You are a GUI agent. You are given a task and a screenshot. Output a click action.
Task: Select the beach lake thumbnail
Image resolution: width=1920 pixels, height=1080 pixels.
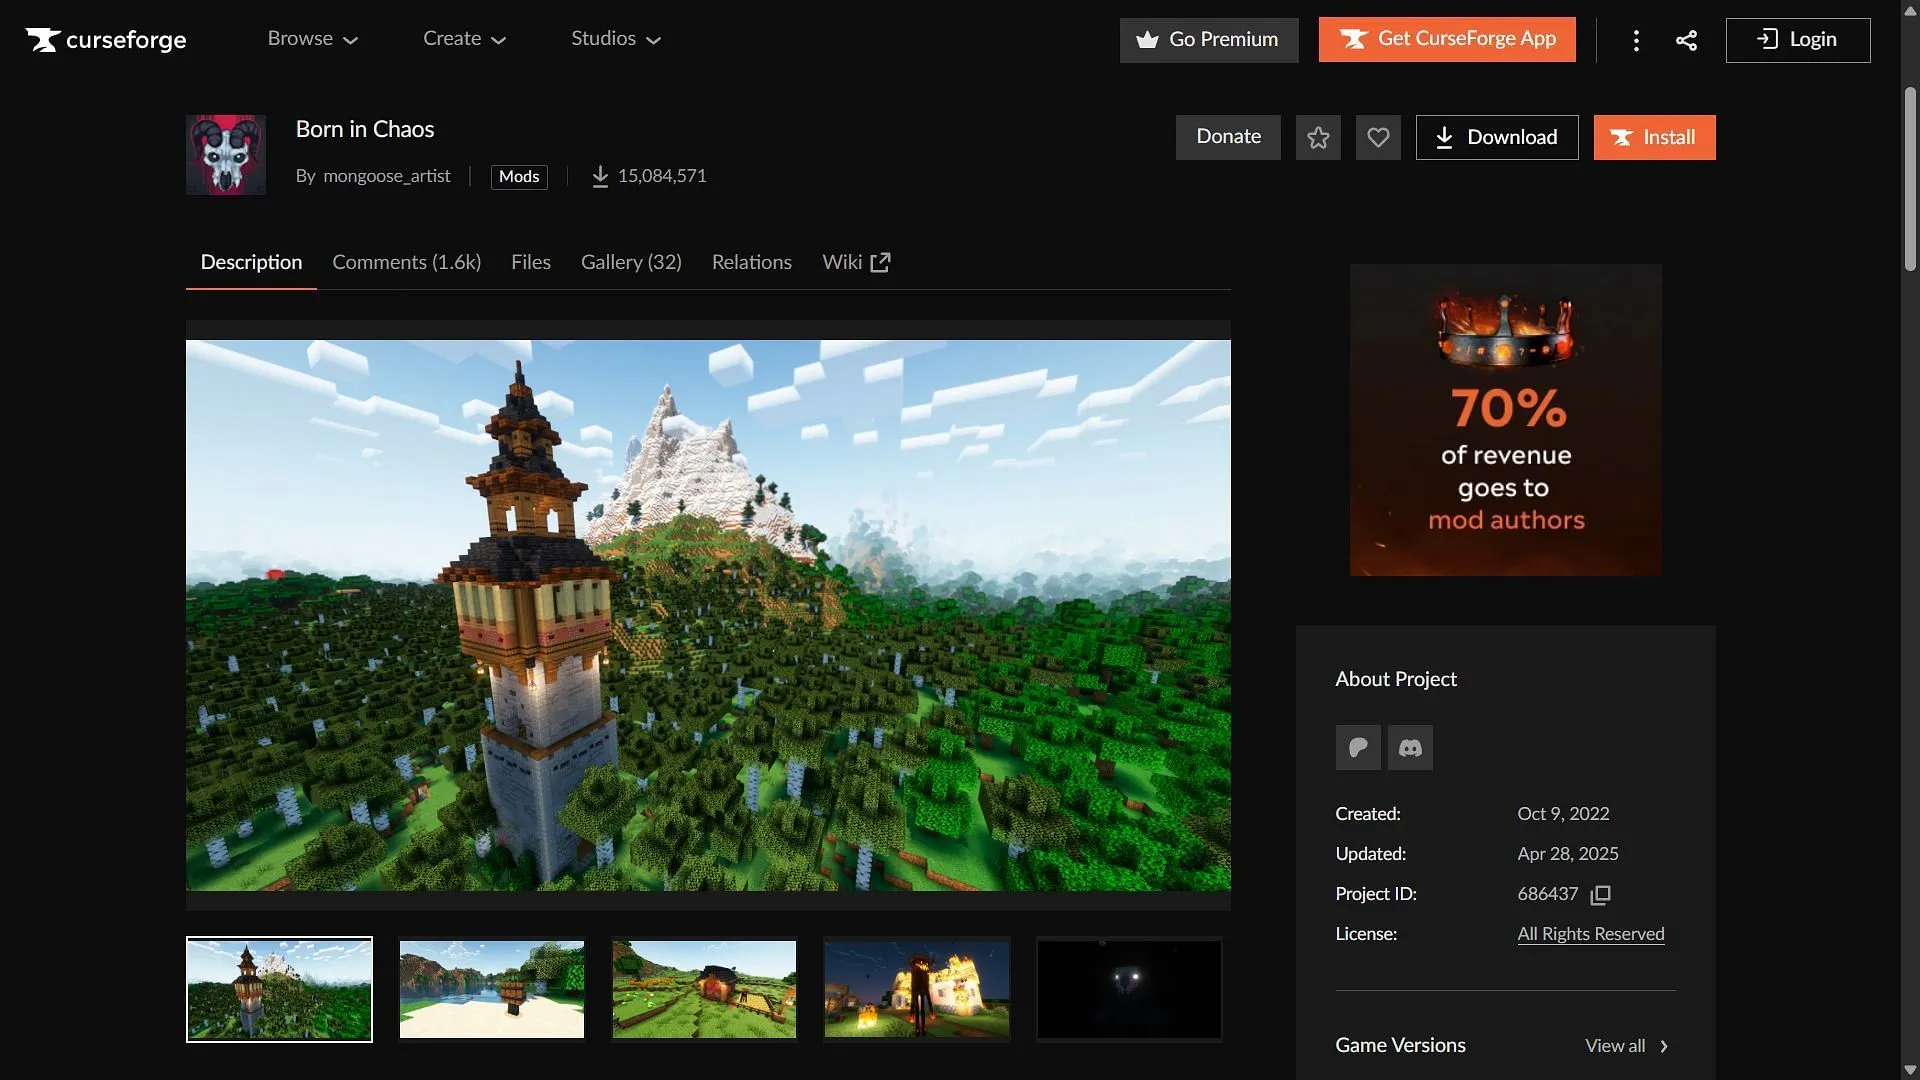click(492, 989)
